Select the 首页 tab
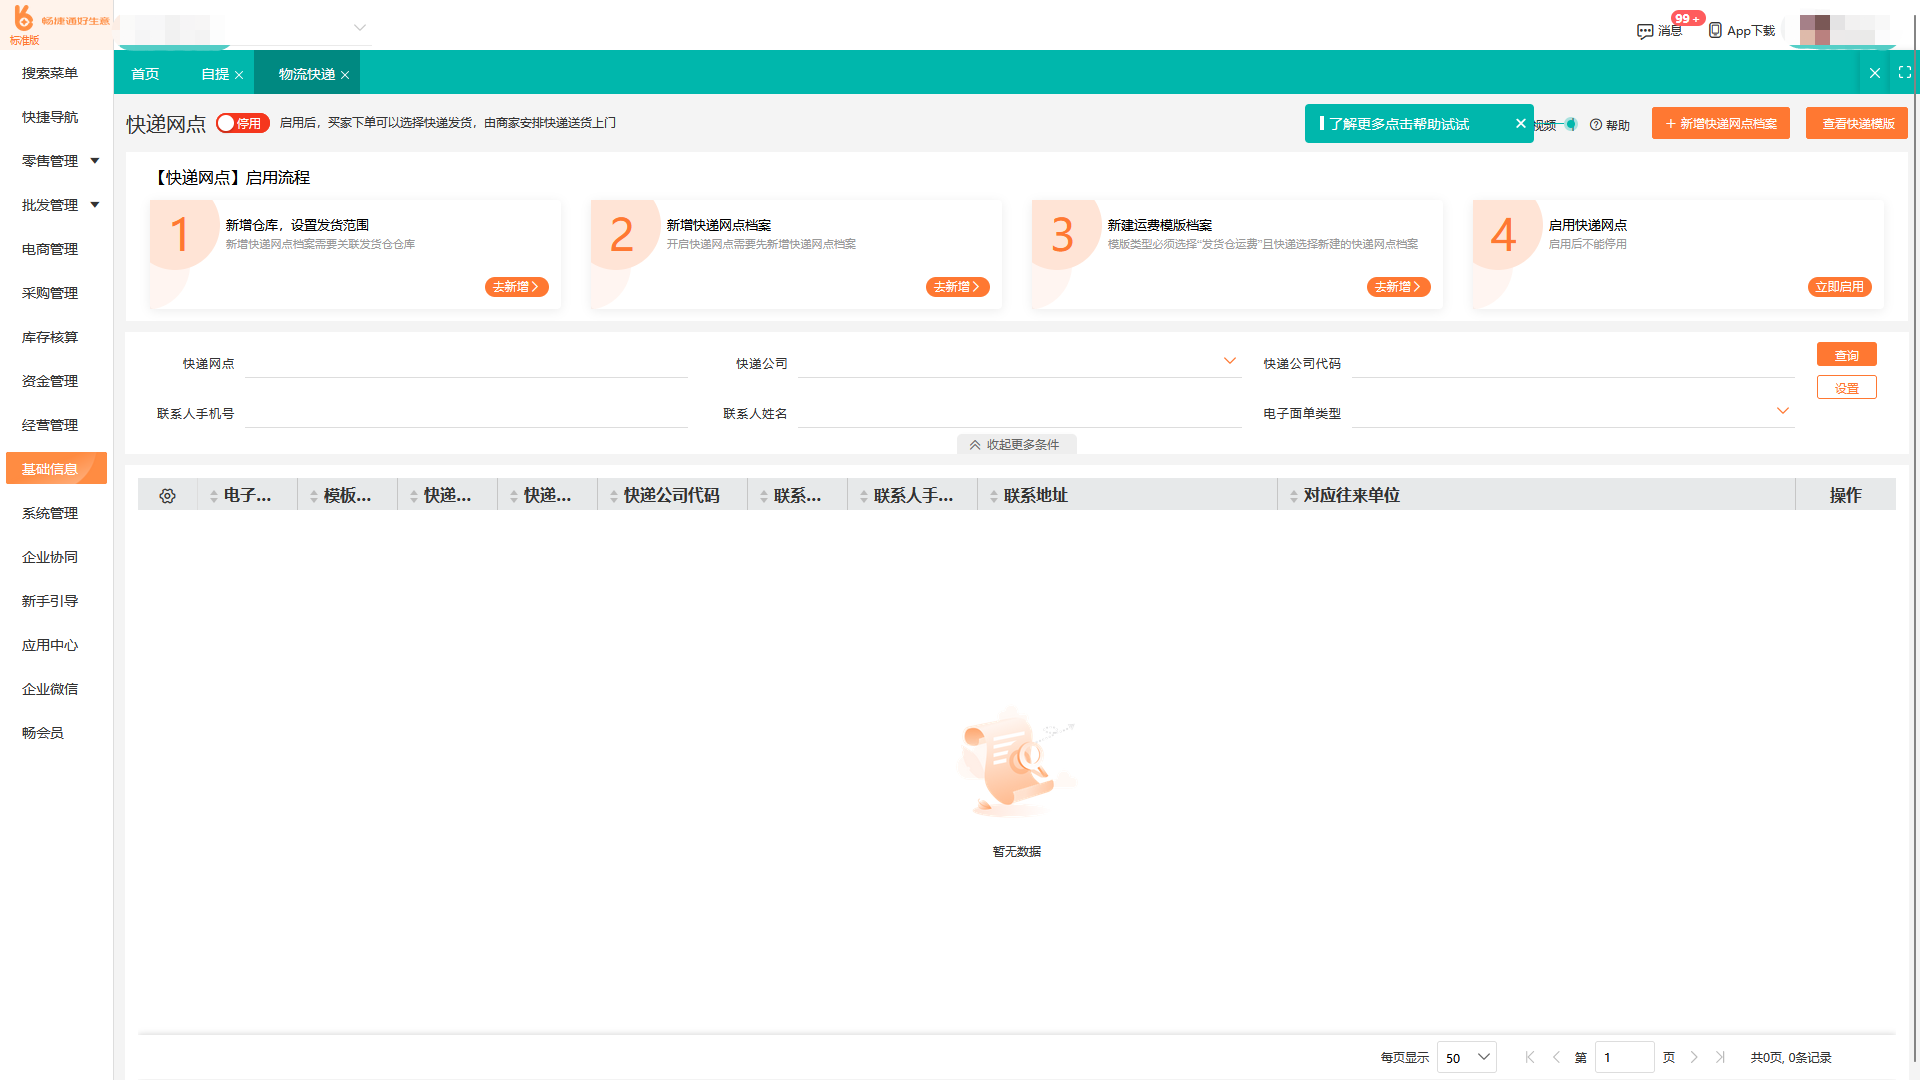Viewport: 1920px width, 1080px height. [x=145, y=74]
